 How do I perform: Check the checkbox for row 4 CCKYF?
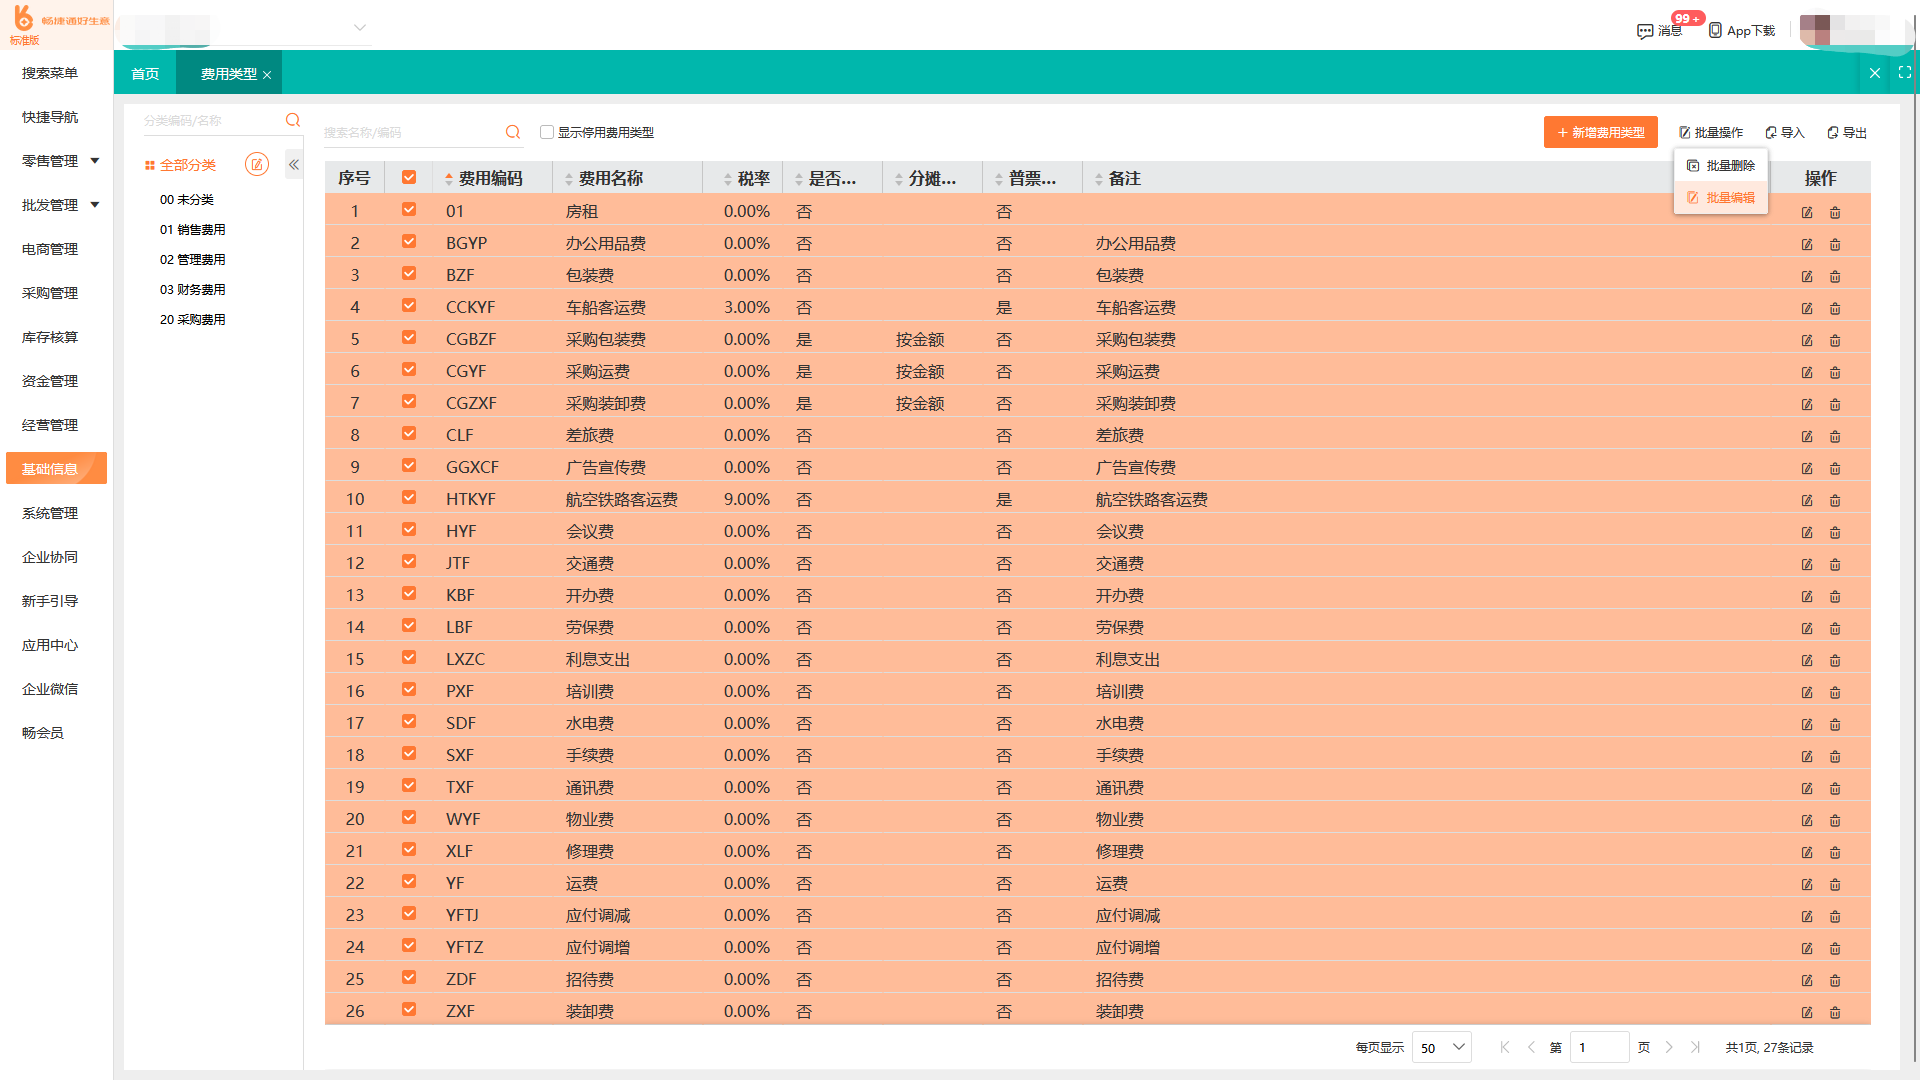click(407, 306)
